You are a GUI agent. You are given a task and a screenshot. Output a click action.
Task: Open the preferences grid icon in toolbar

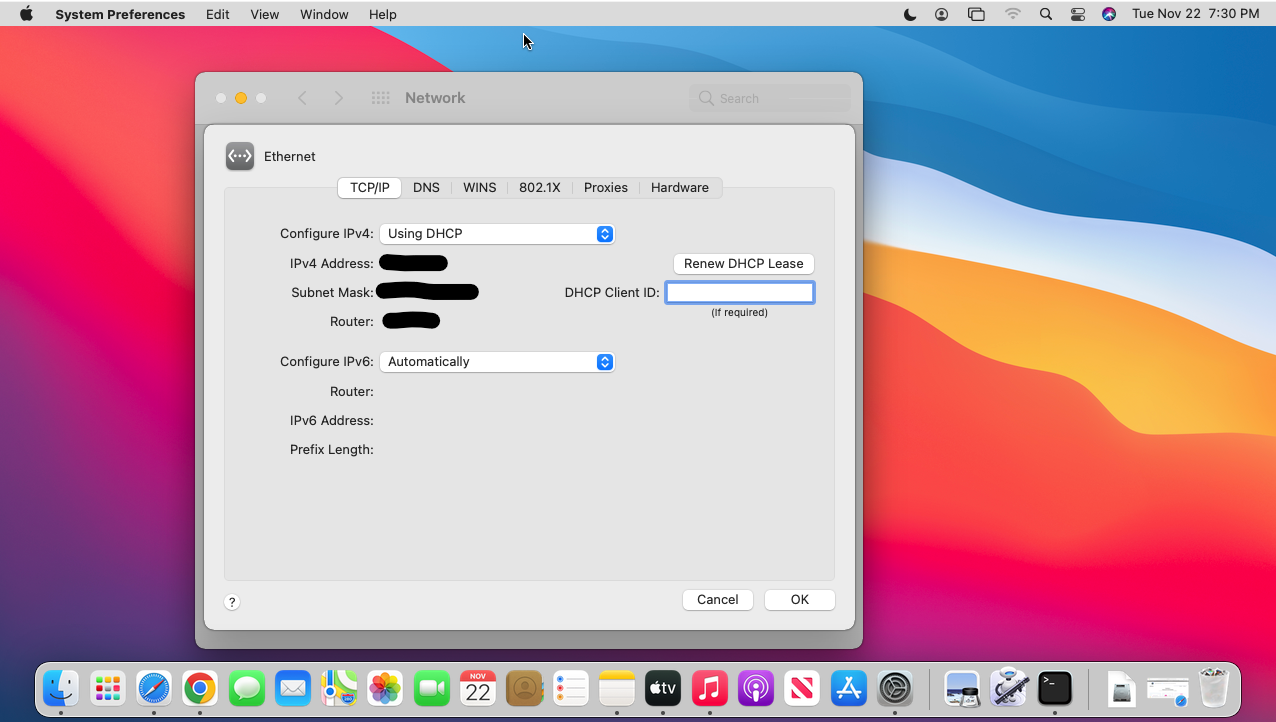click(380, 97)
